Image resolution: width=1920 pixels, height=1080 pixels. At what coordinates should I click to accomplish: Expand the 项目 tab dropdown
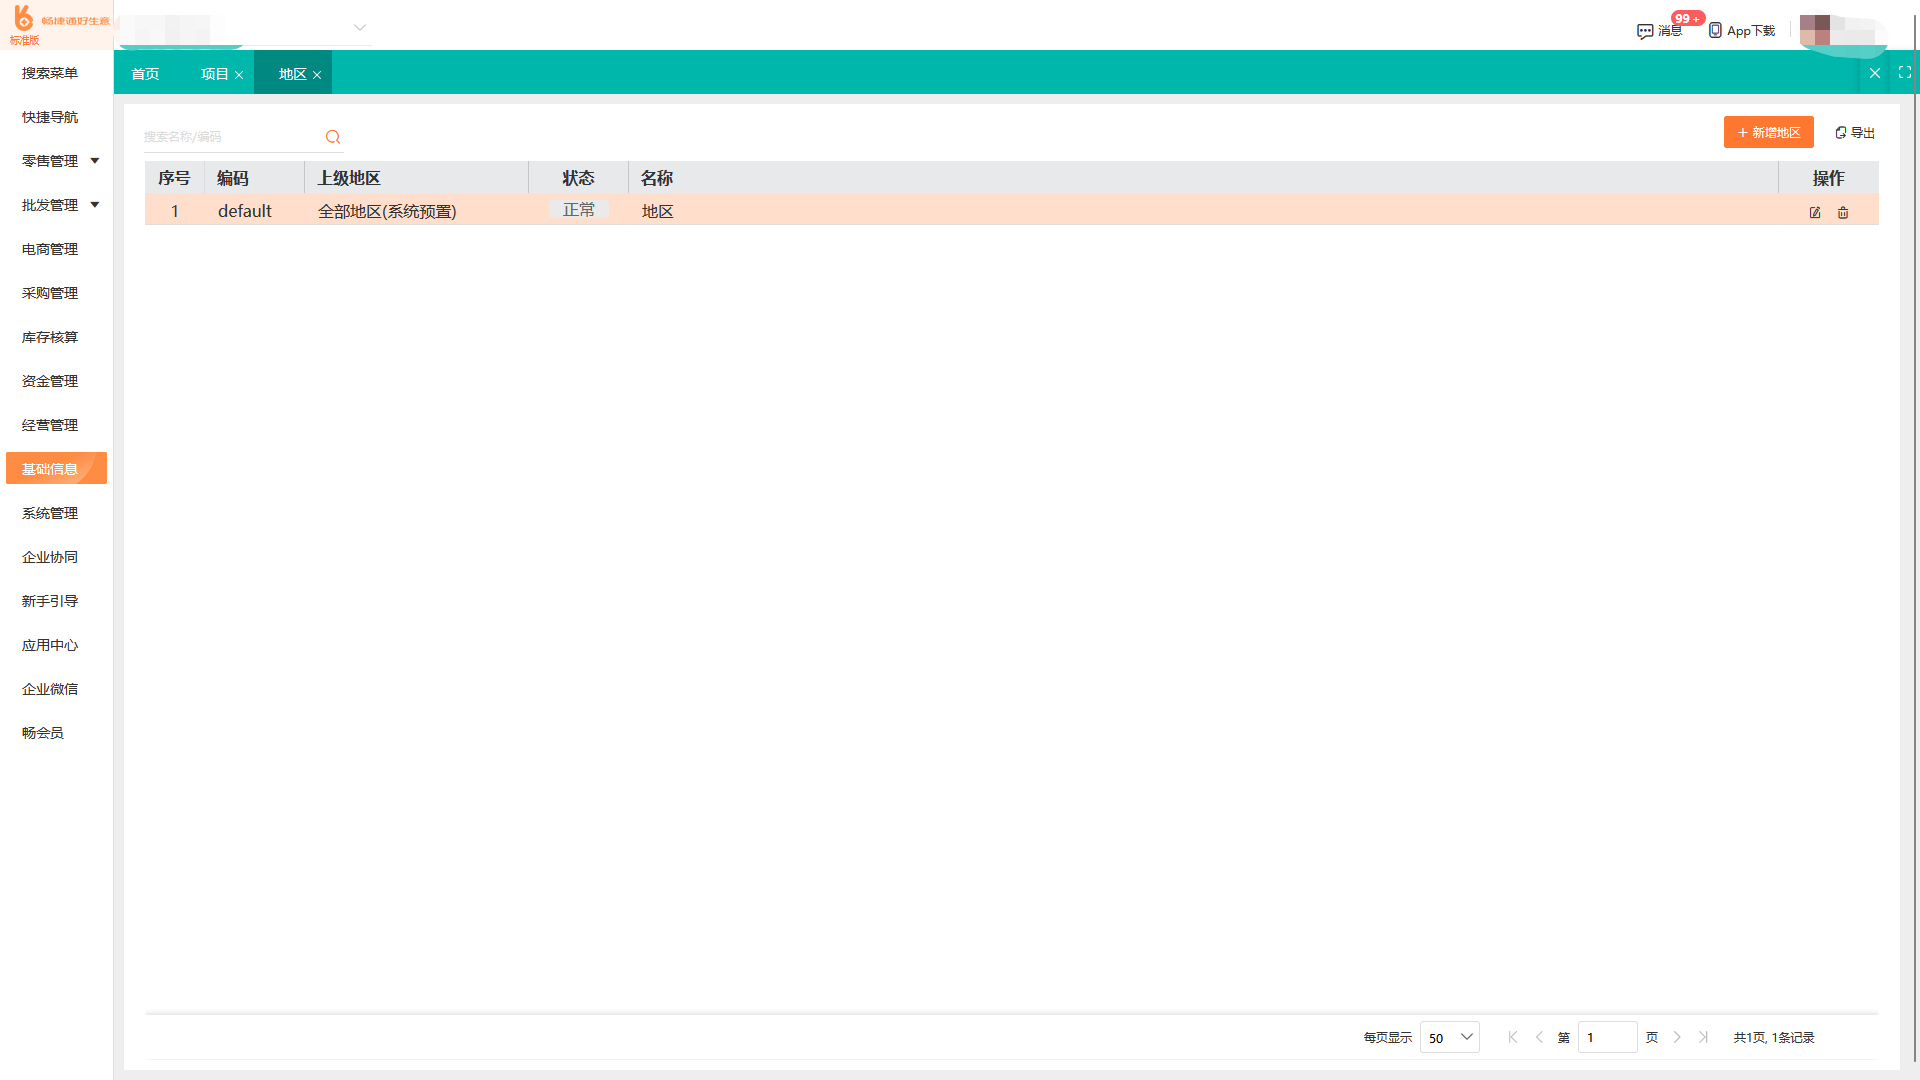(x=214, y=73)
